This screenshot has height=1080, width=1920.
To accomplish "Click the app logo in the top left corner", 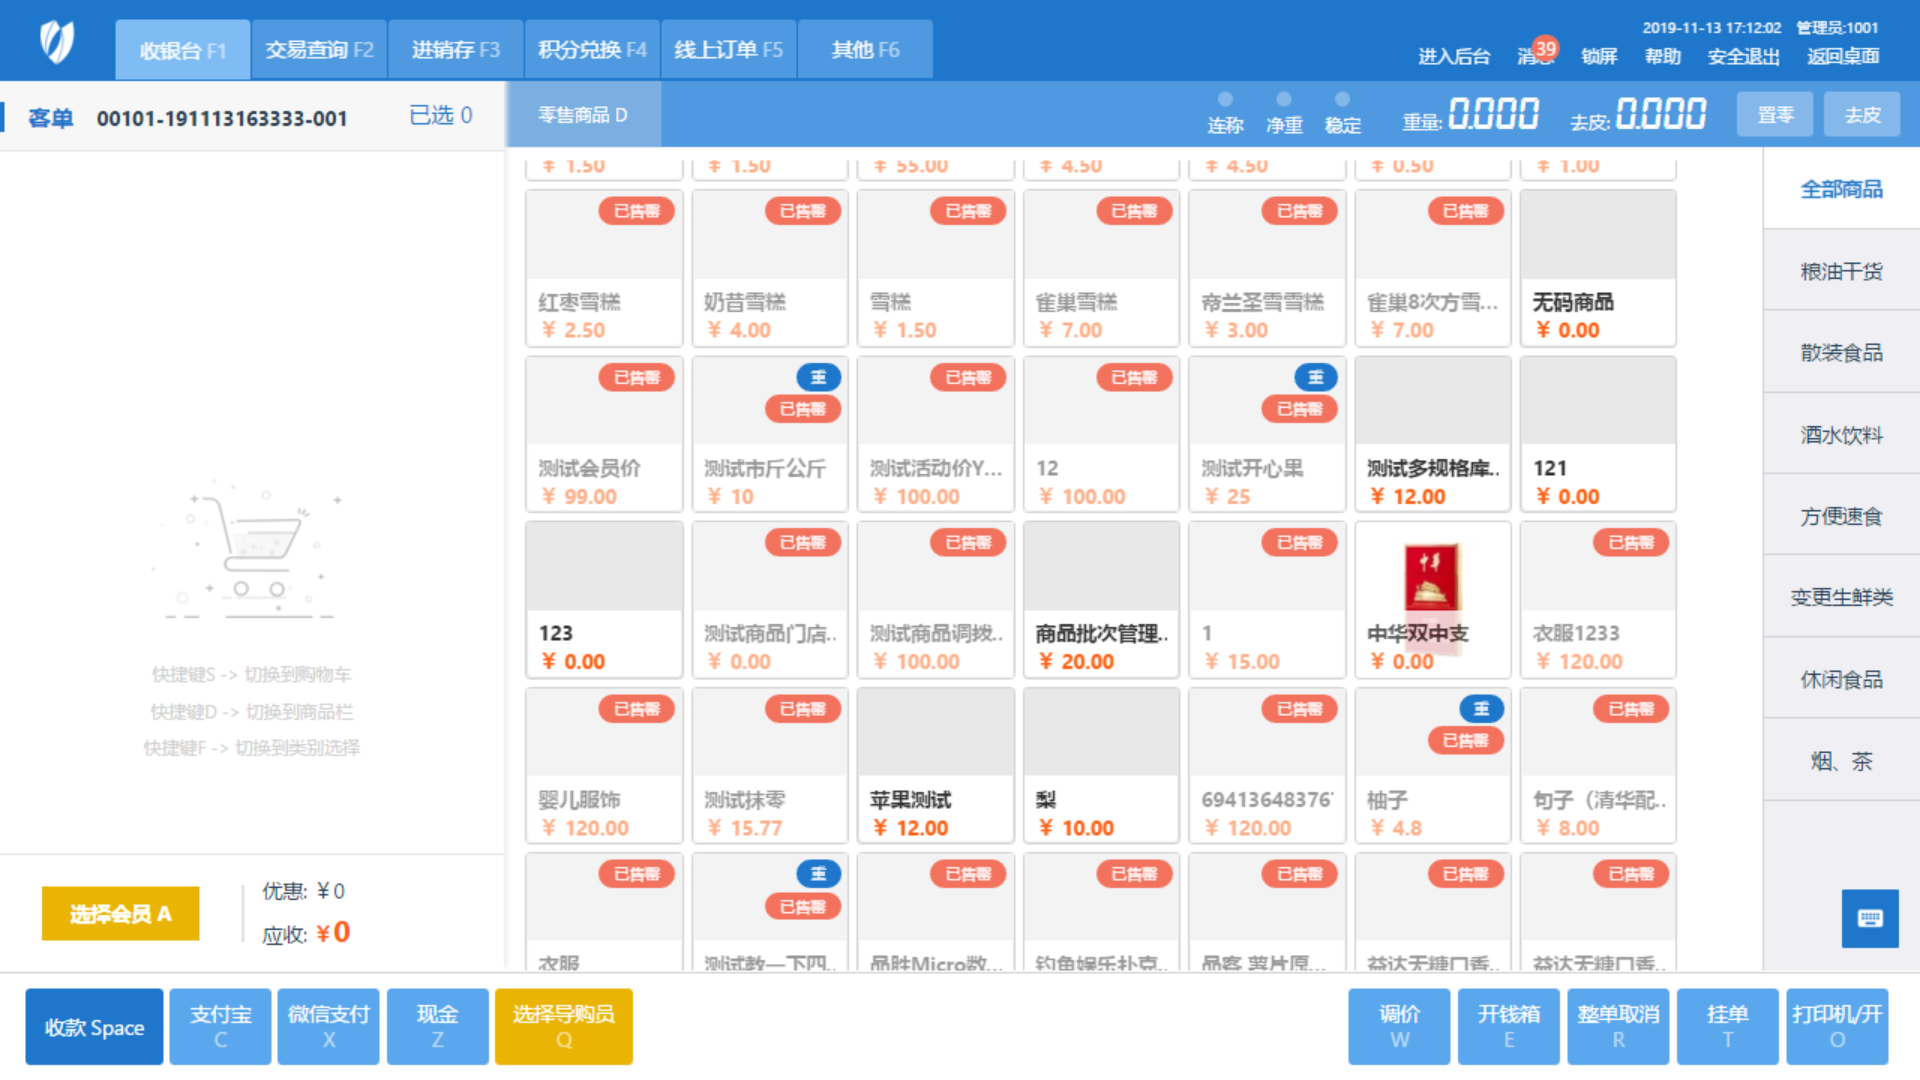I will coord(55,40).
